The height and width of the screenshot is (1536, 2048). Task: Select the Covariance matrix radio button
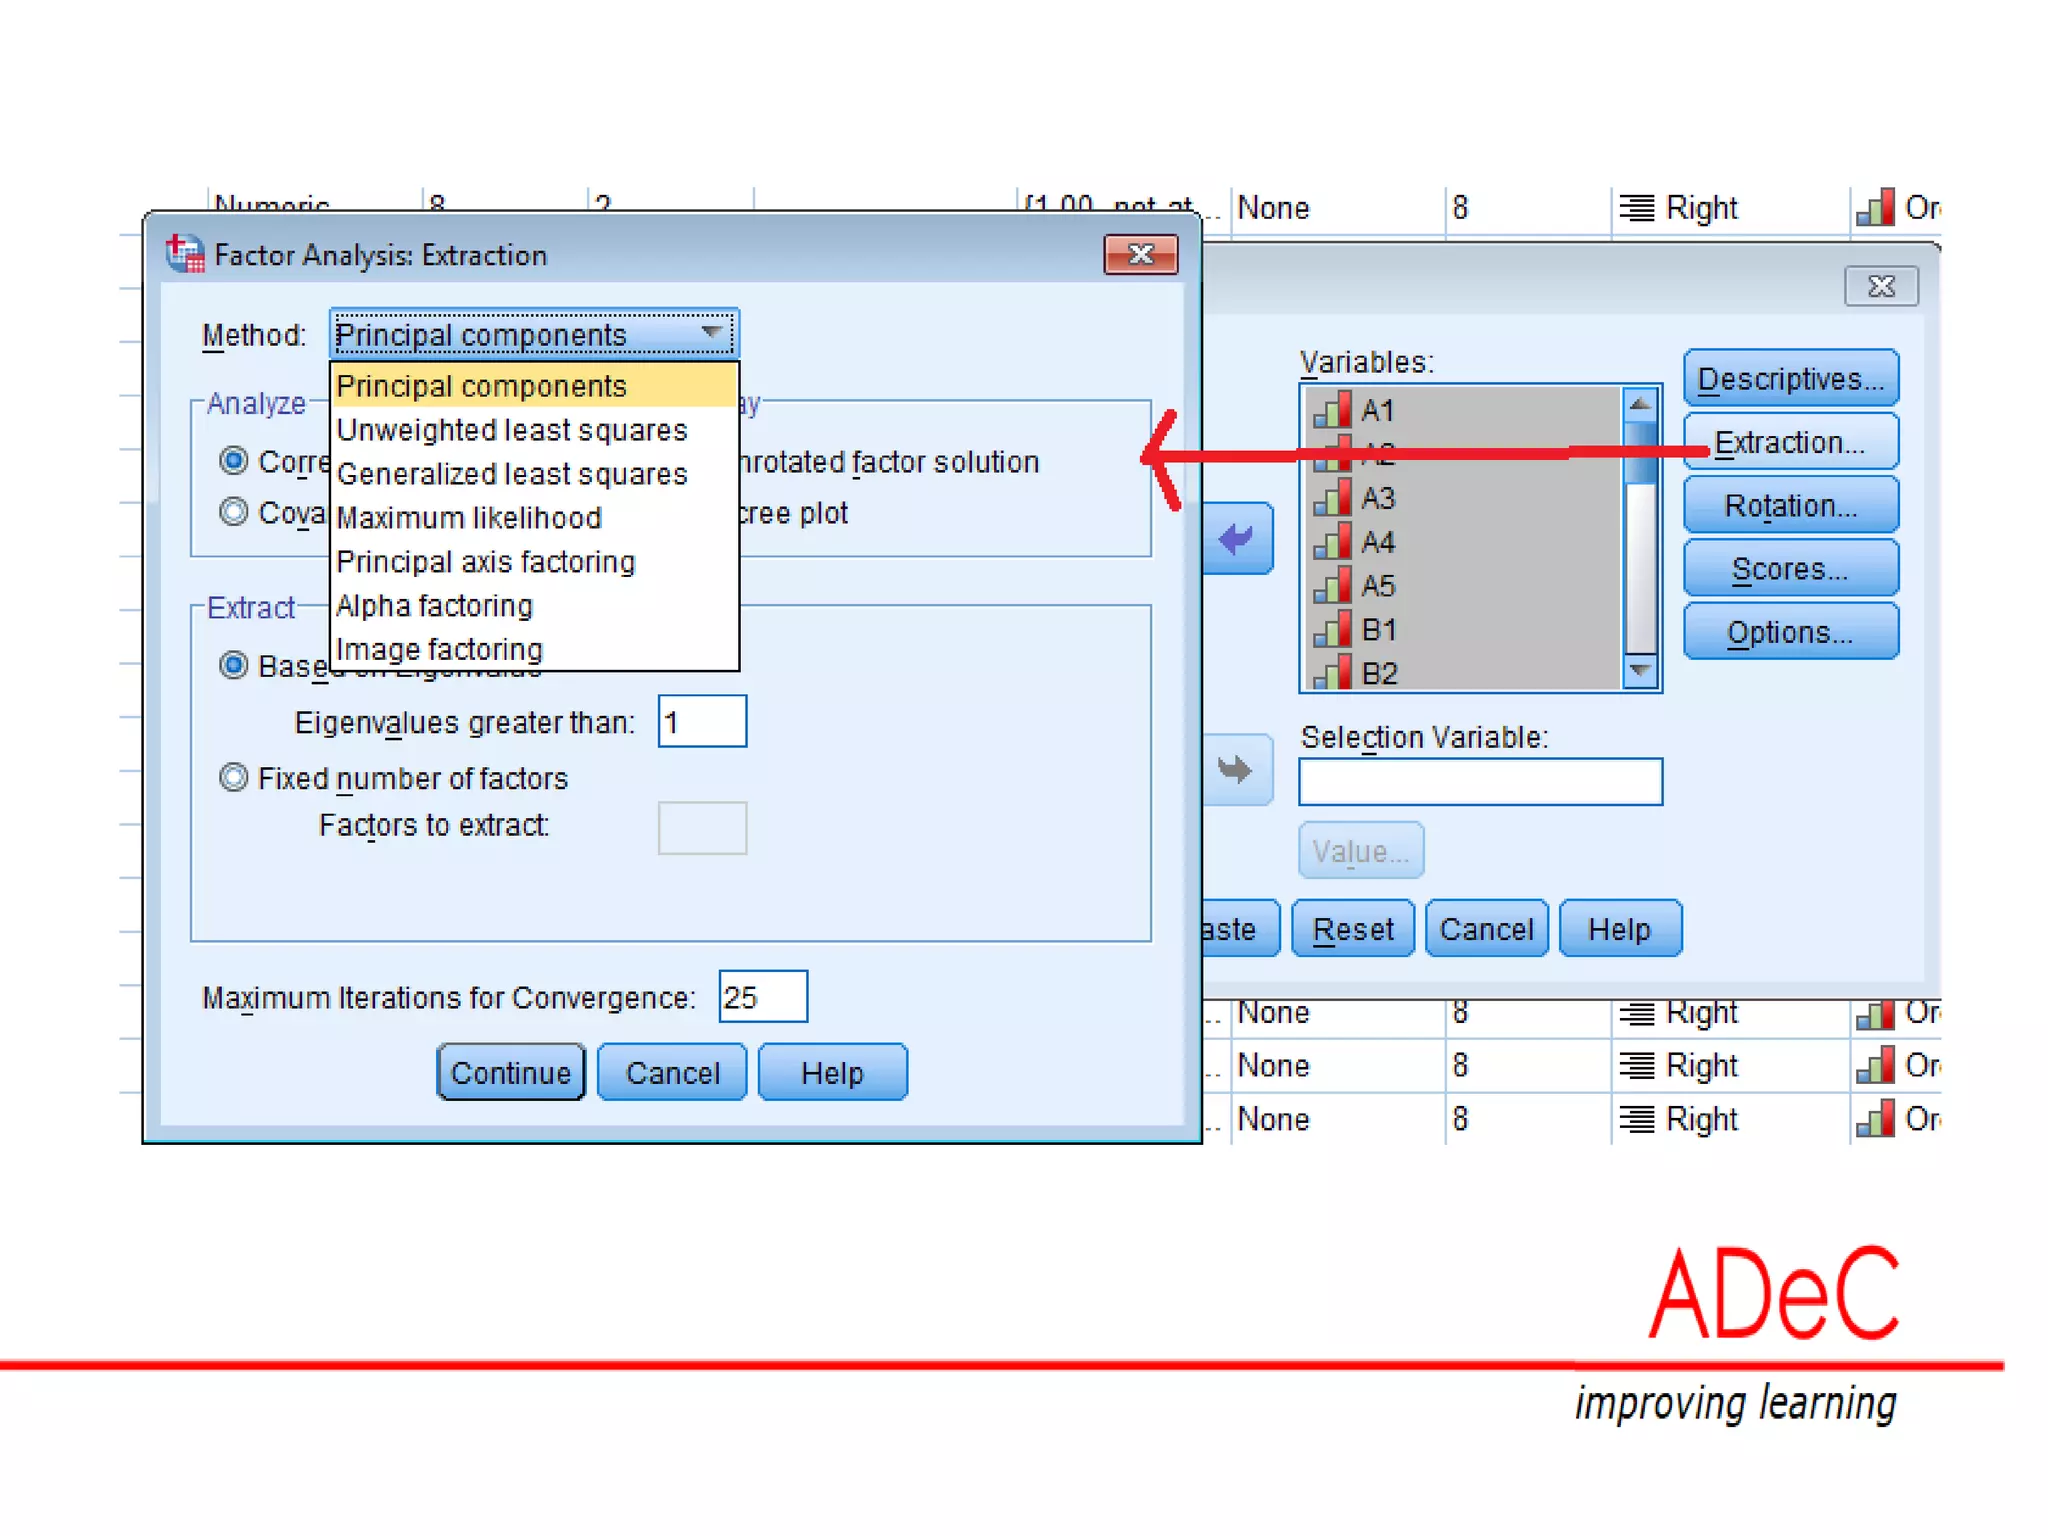coord(233,512)
